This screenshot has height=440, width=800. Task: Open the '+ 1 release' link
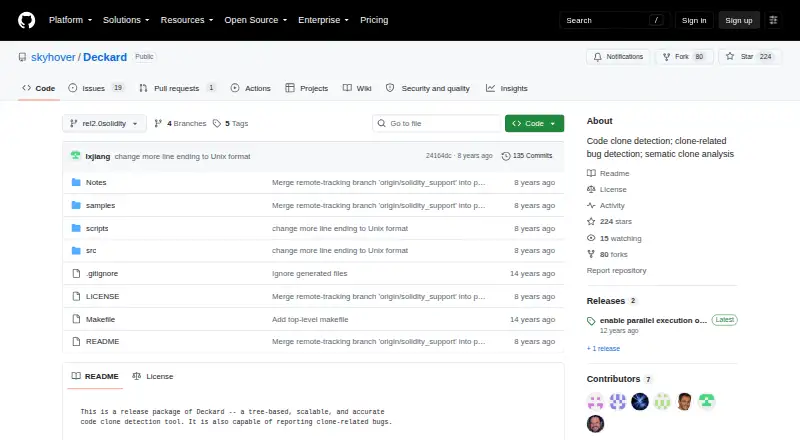tap(603, 349)
